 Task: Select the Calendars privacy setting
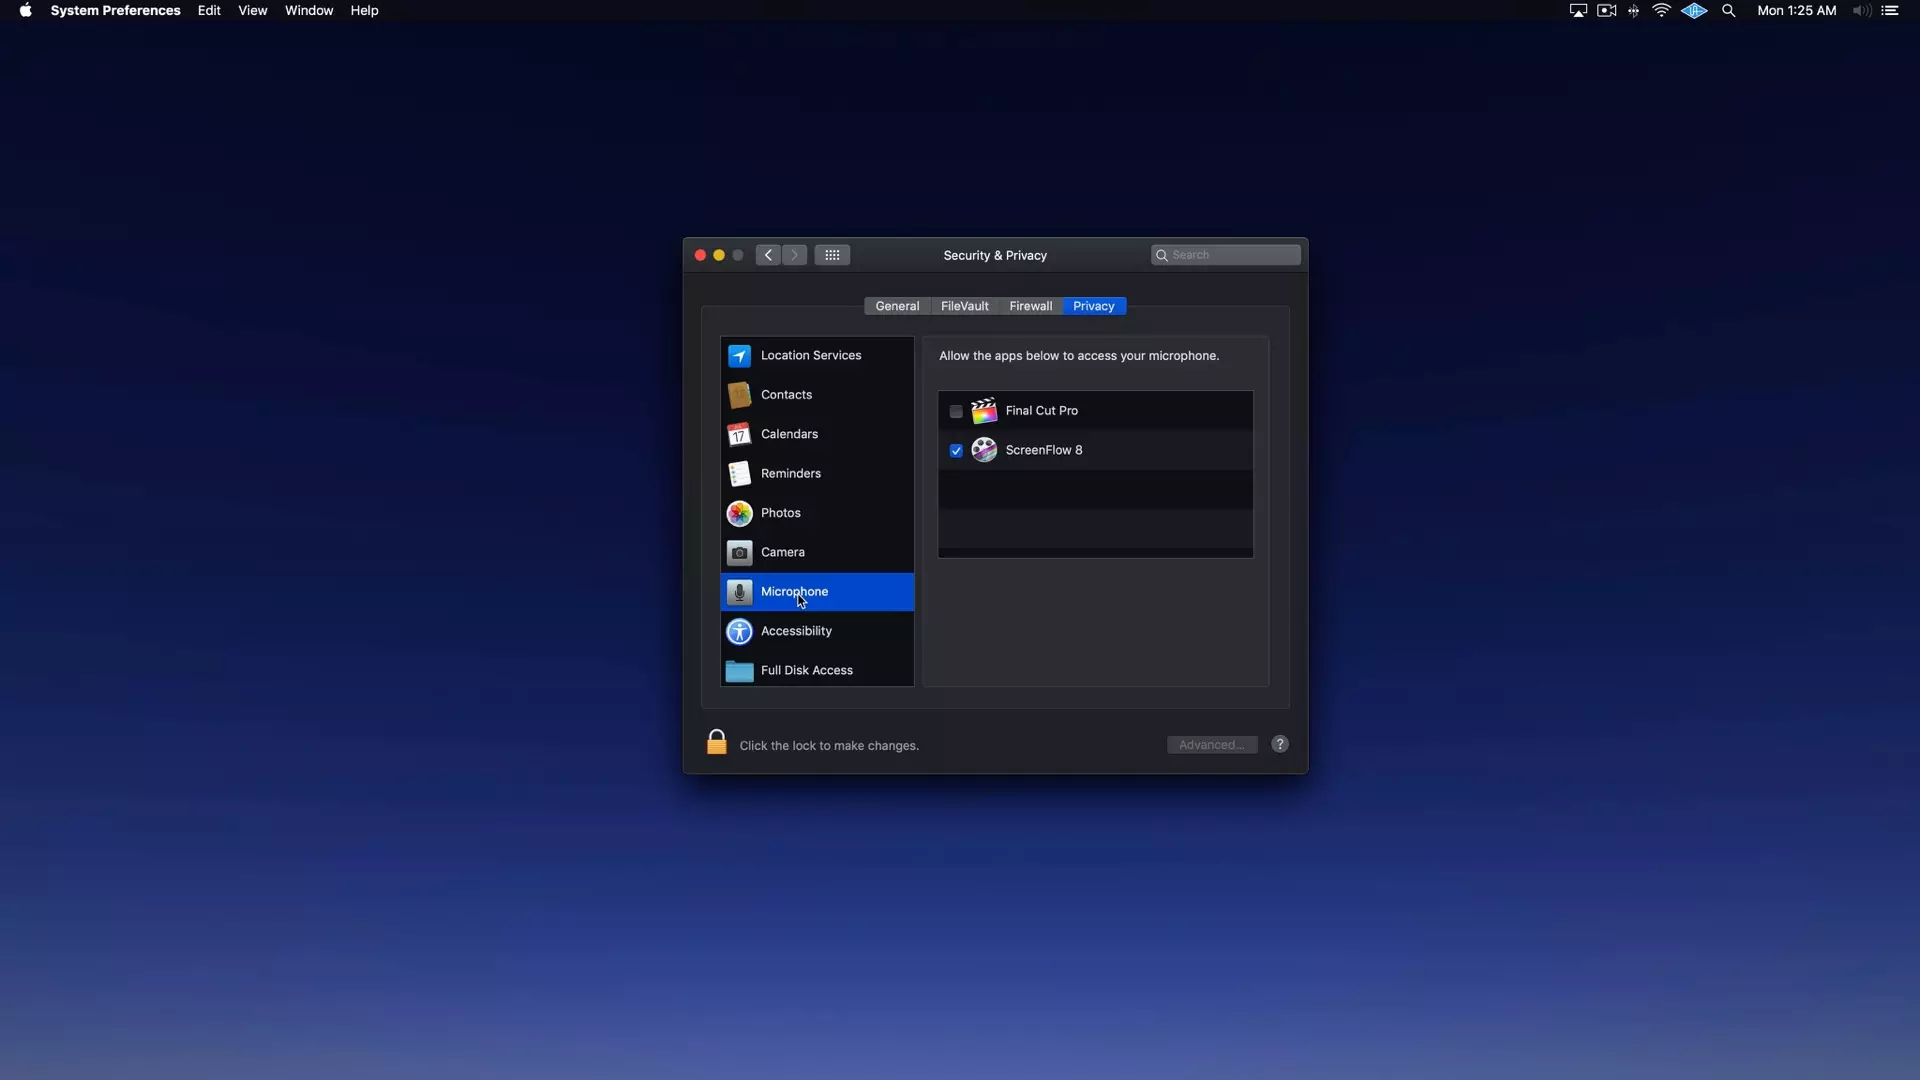point(789,433)
